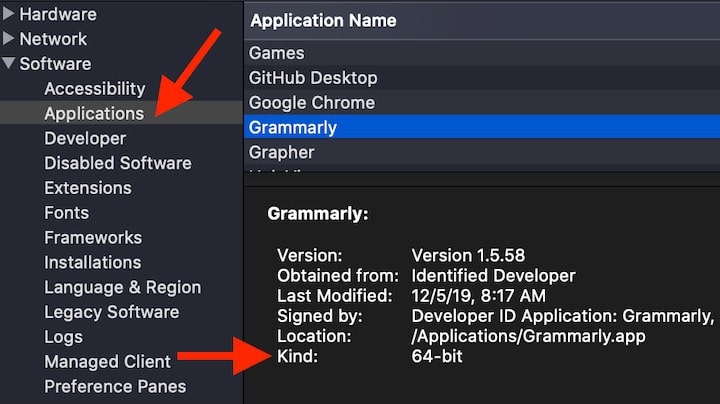Select Software in the sidebar
720x404 pixels.
click(x=55, y=64)
